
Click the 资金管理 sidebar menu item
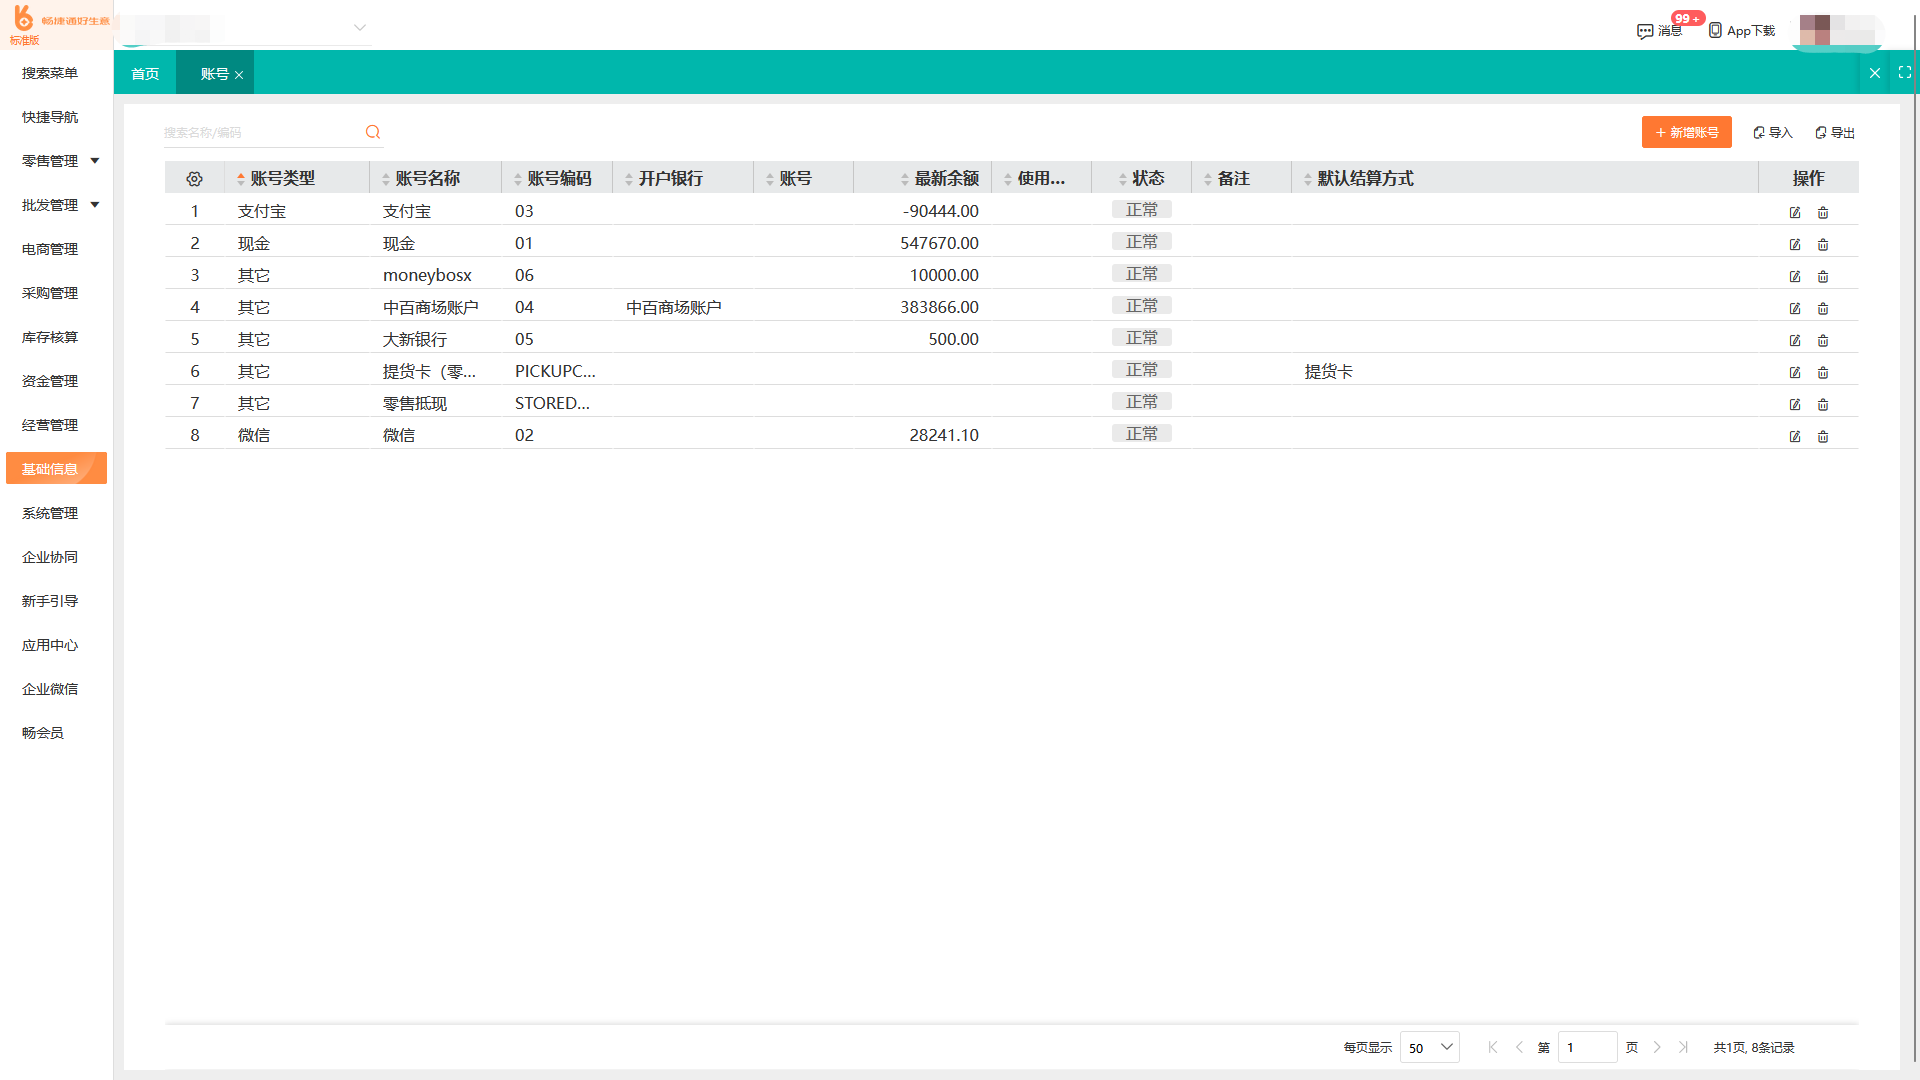(x=51, y=380)
